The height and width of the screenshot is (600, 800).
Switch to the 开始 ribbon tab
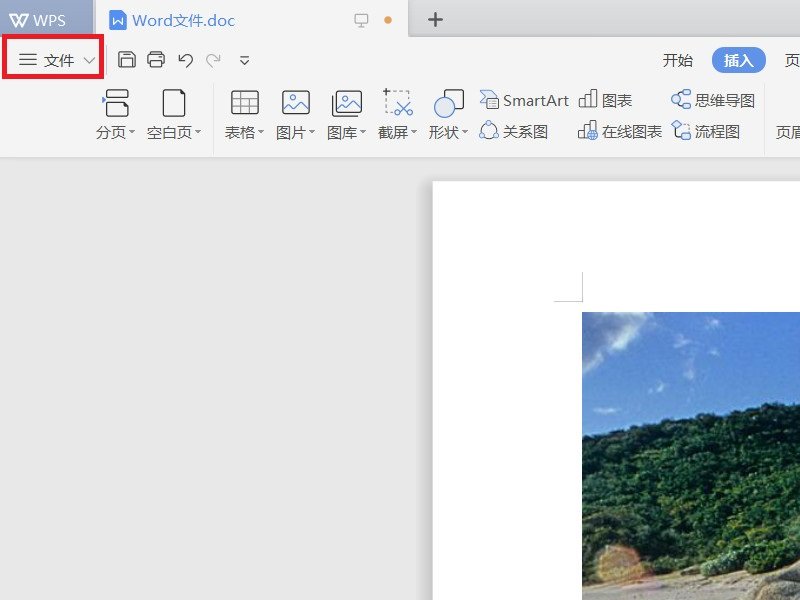click(x=679, y=60)
